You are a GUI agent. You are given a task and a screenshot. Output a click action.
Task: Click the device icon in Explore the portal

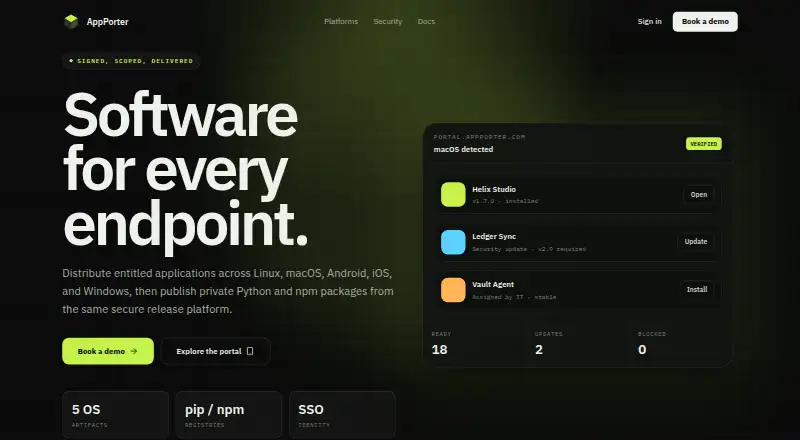(250, 351)
